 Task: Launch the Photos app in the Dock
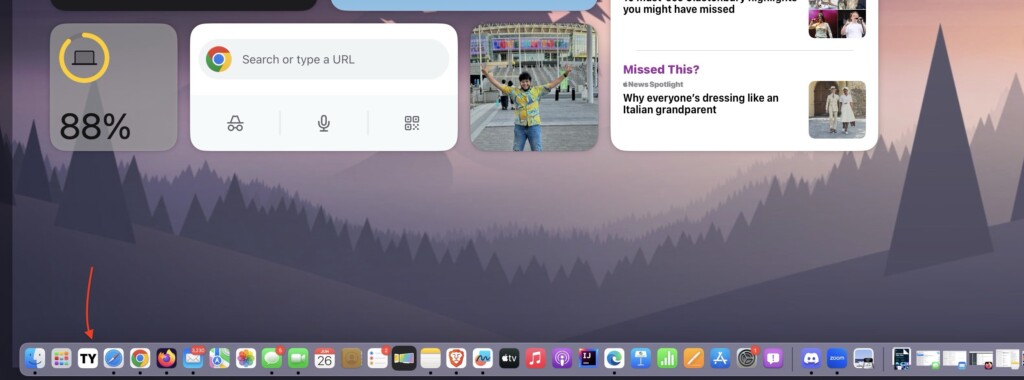click(246, 358)
